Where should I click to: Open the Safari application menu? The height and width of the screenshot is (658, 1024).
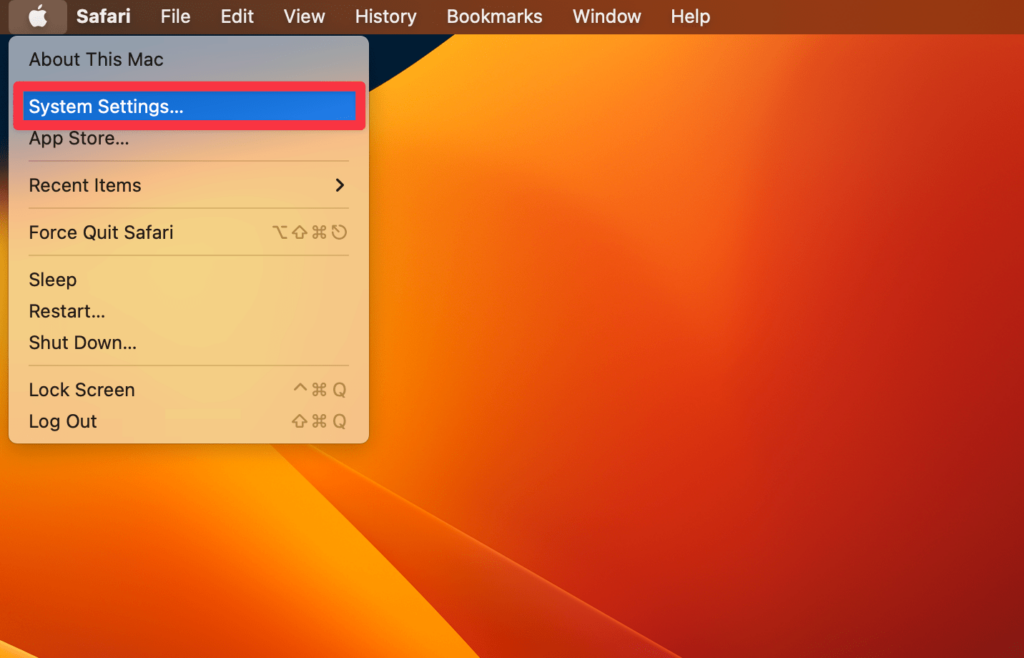click(103, 16)
